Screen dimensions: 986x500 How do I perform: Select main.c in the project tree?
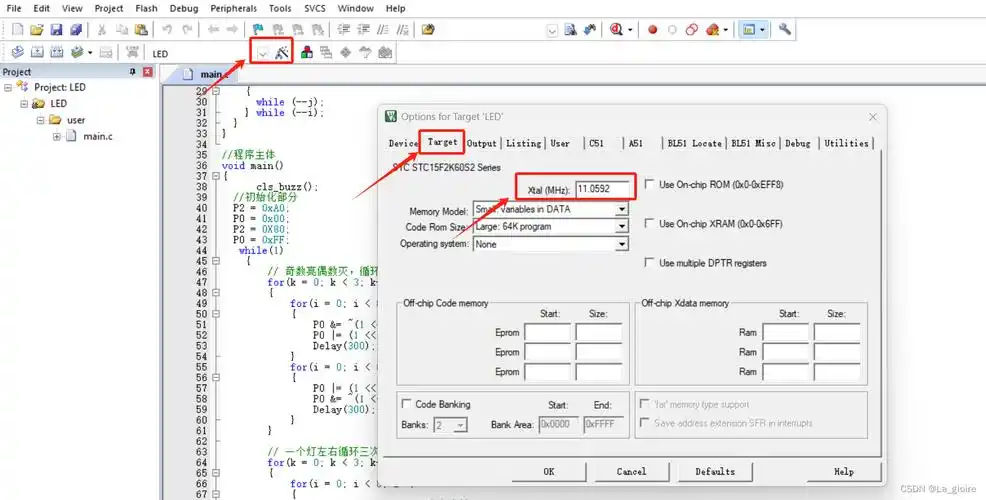97,136
